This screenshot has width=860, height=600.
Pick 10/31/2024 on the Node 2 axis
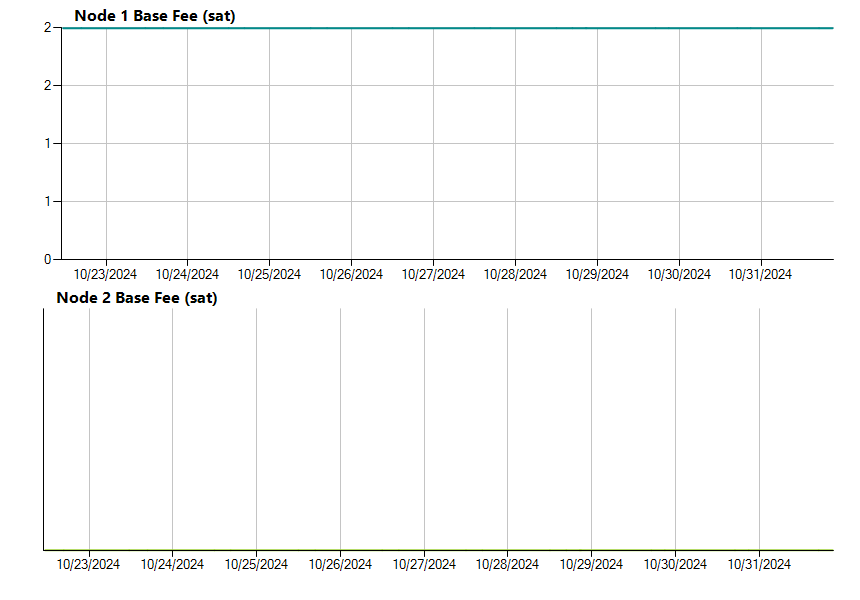click(x=759, y=564)
